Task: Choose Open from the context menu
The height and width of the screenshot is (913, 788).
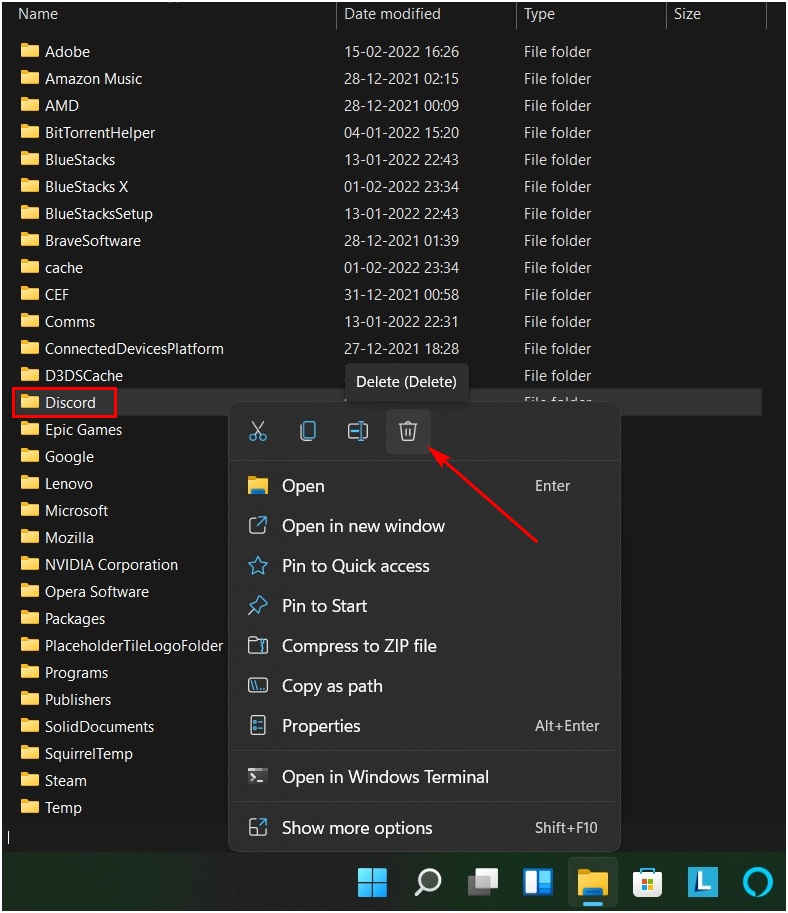Action: coord(424,486)
